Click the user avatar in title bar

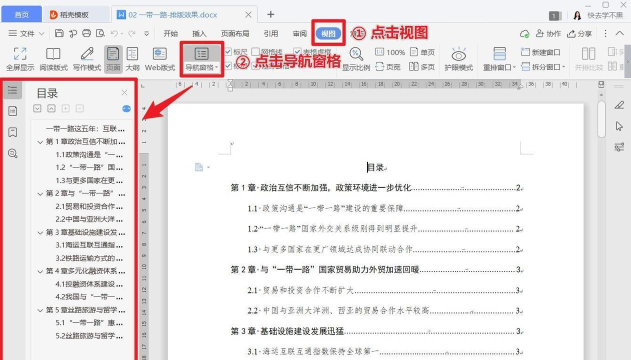(577, 15)
